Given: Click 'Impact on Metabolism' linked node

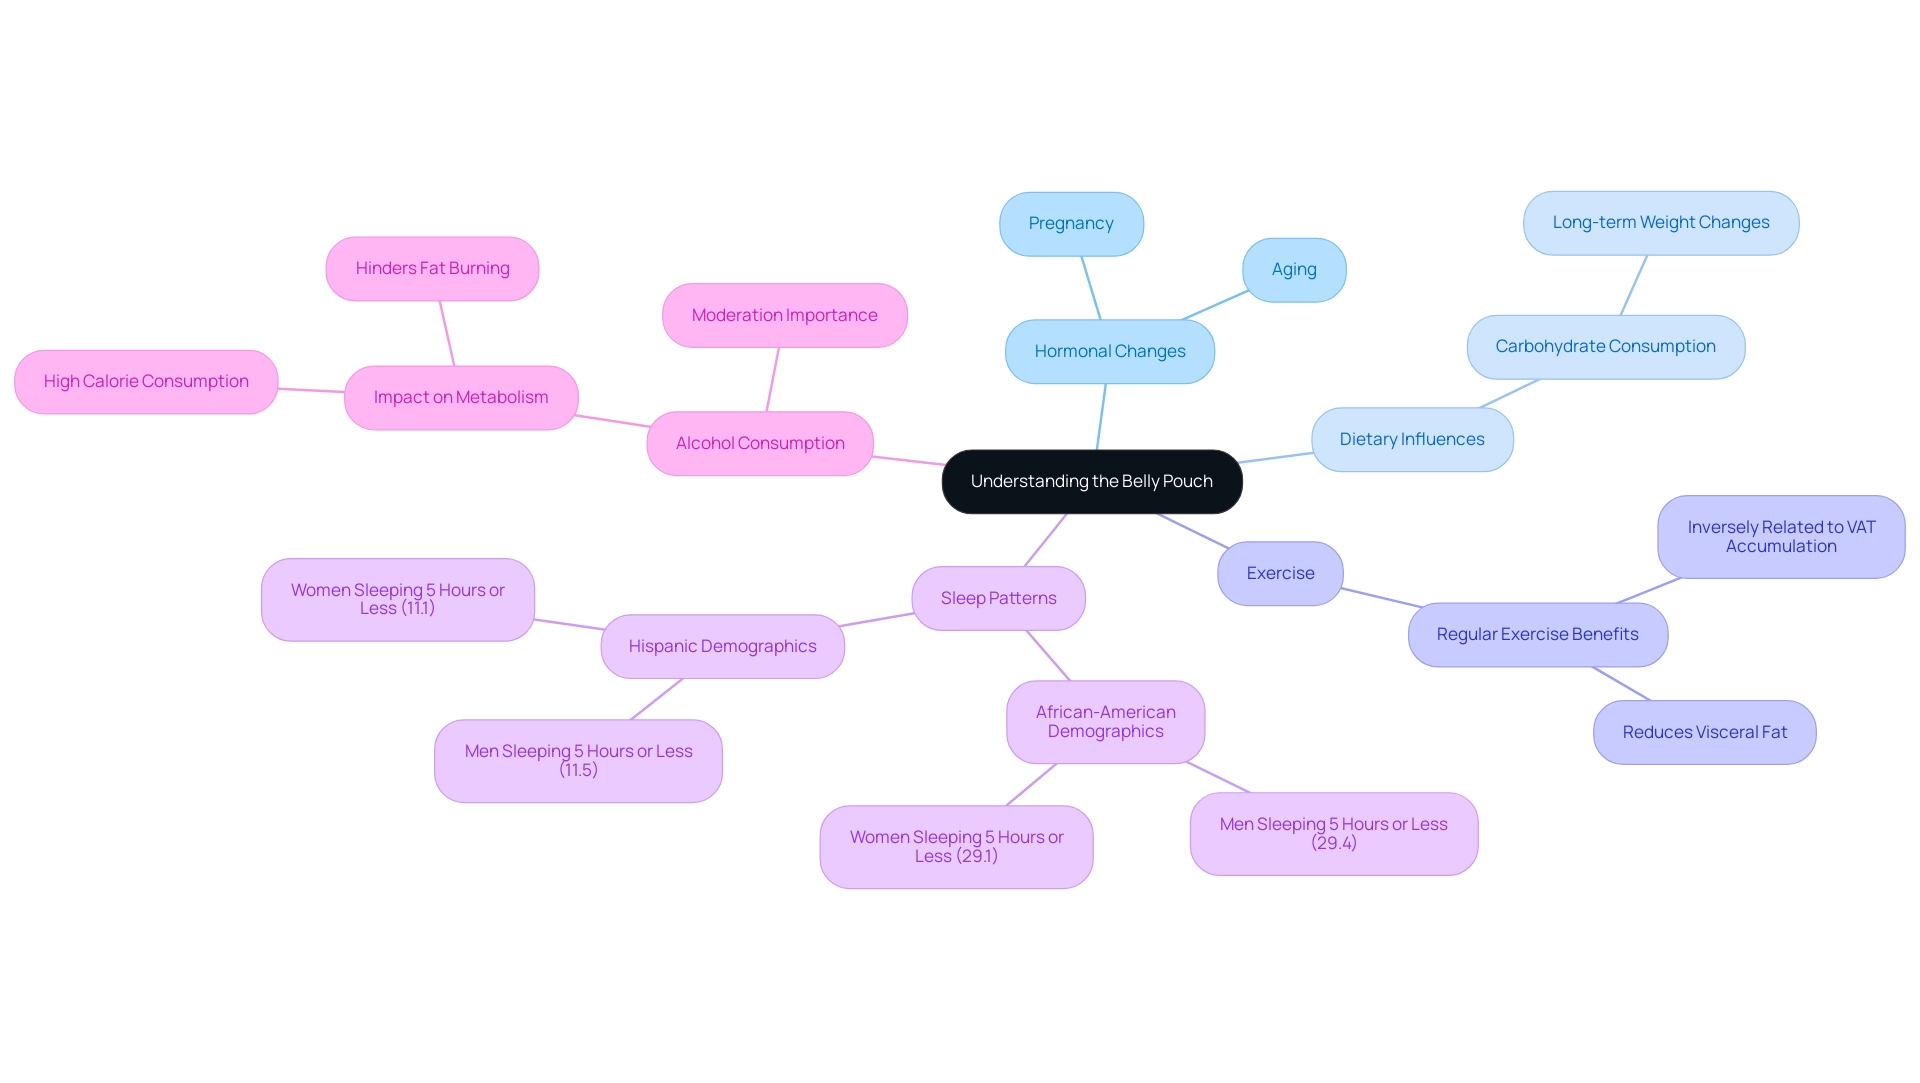Looking at the screenshot, I should point(465,396).
